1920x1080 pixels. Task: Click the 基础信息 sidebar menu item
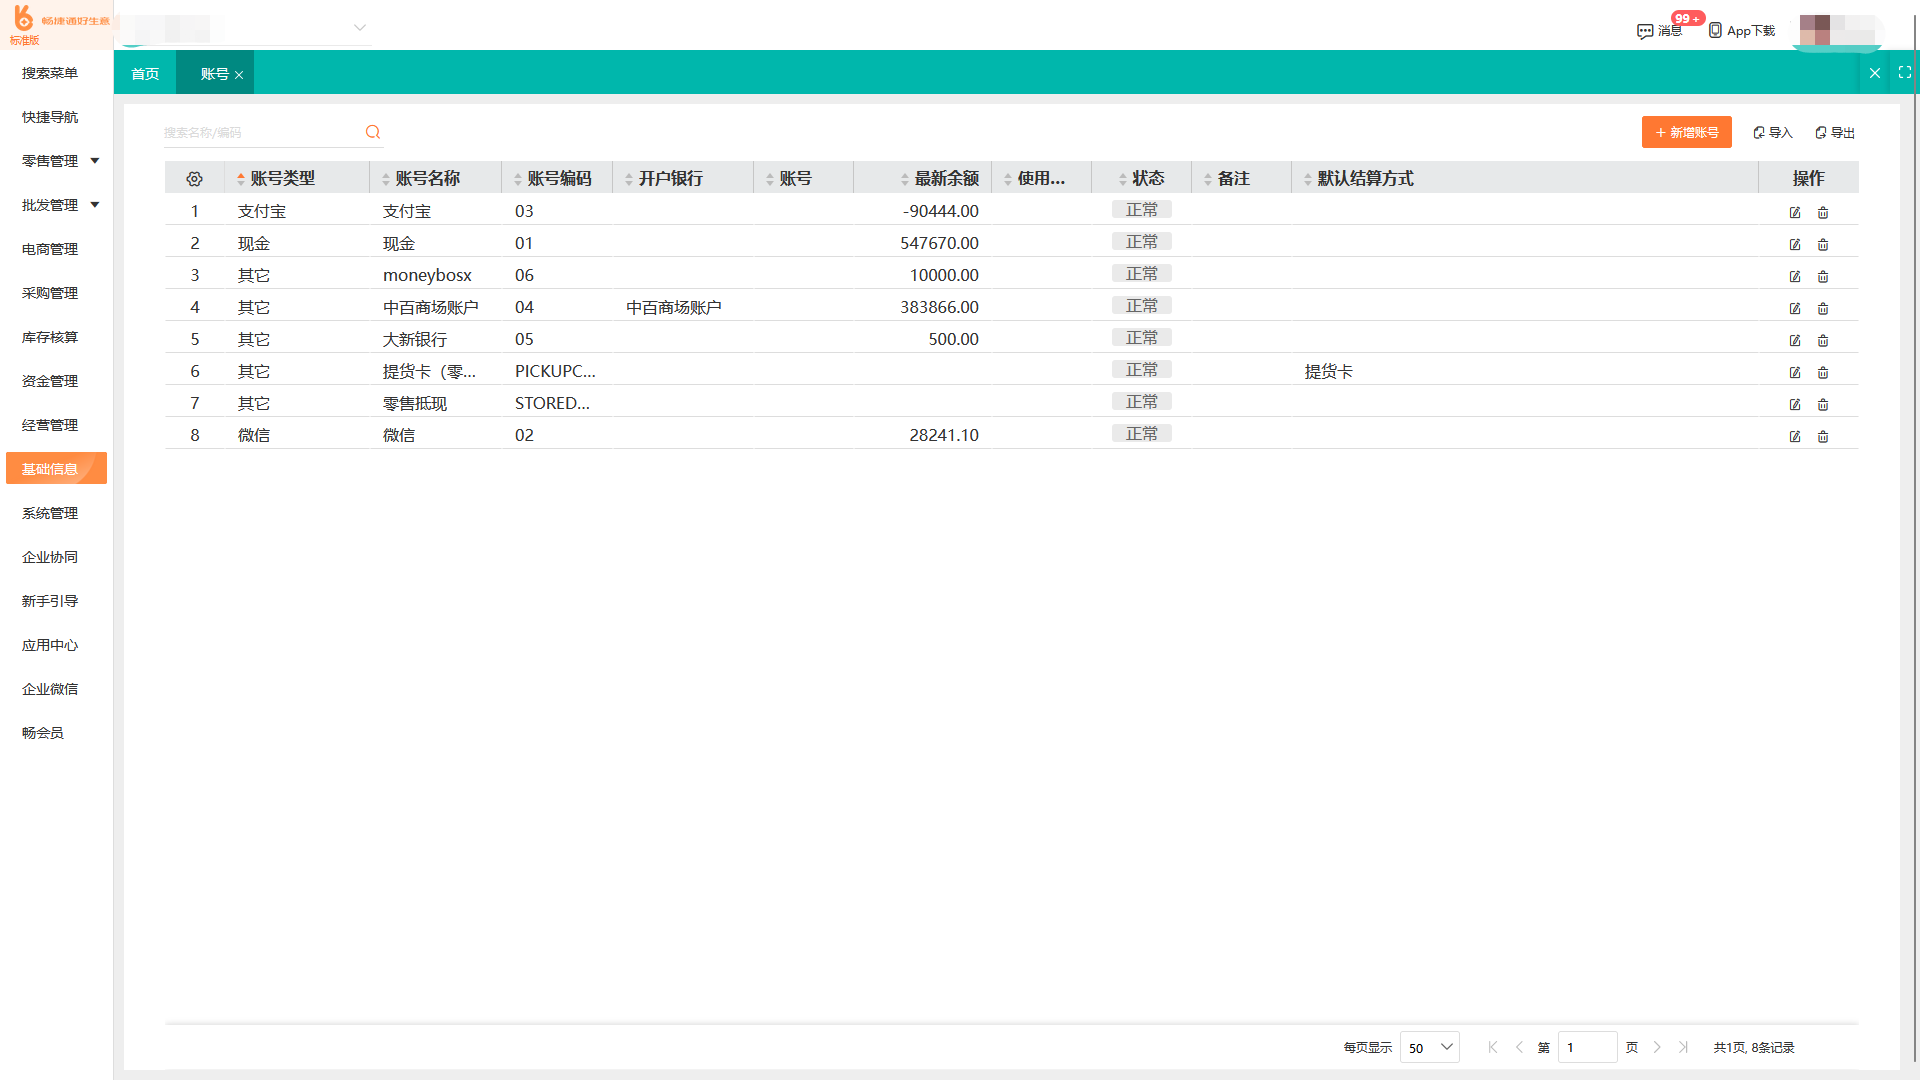(x=51, y=468)
